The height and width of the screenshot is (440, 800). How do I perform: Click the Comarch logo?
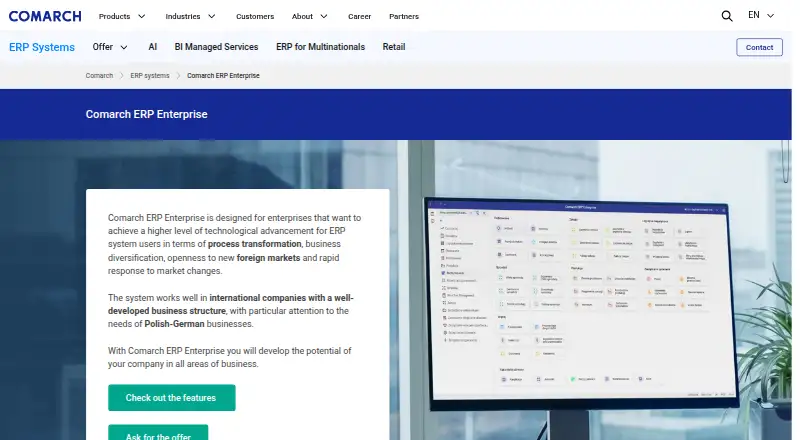pos(45,16)
